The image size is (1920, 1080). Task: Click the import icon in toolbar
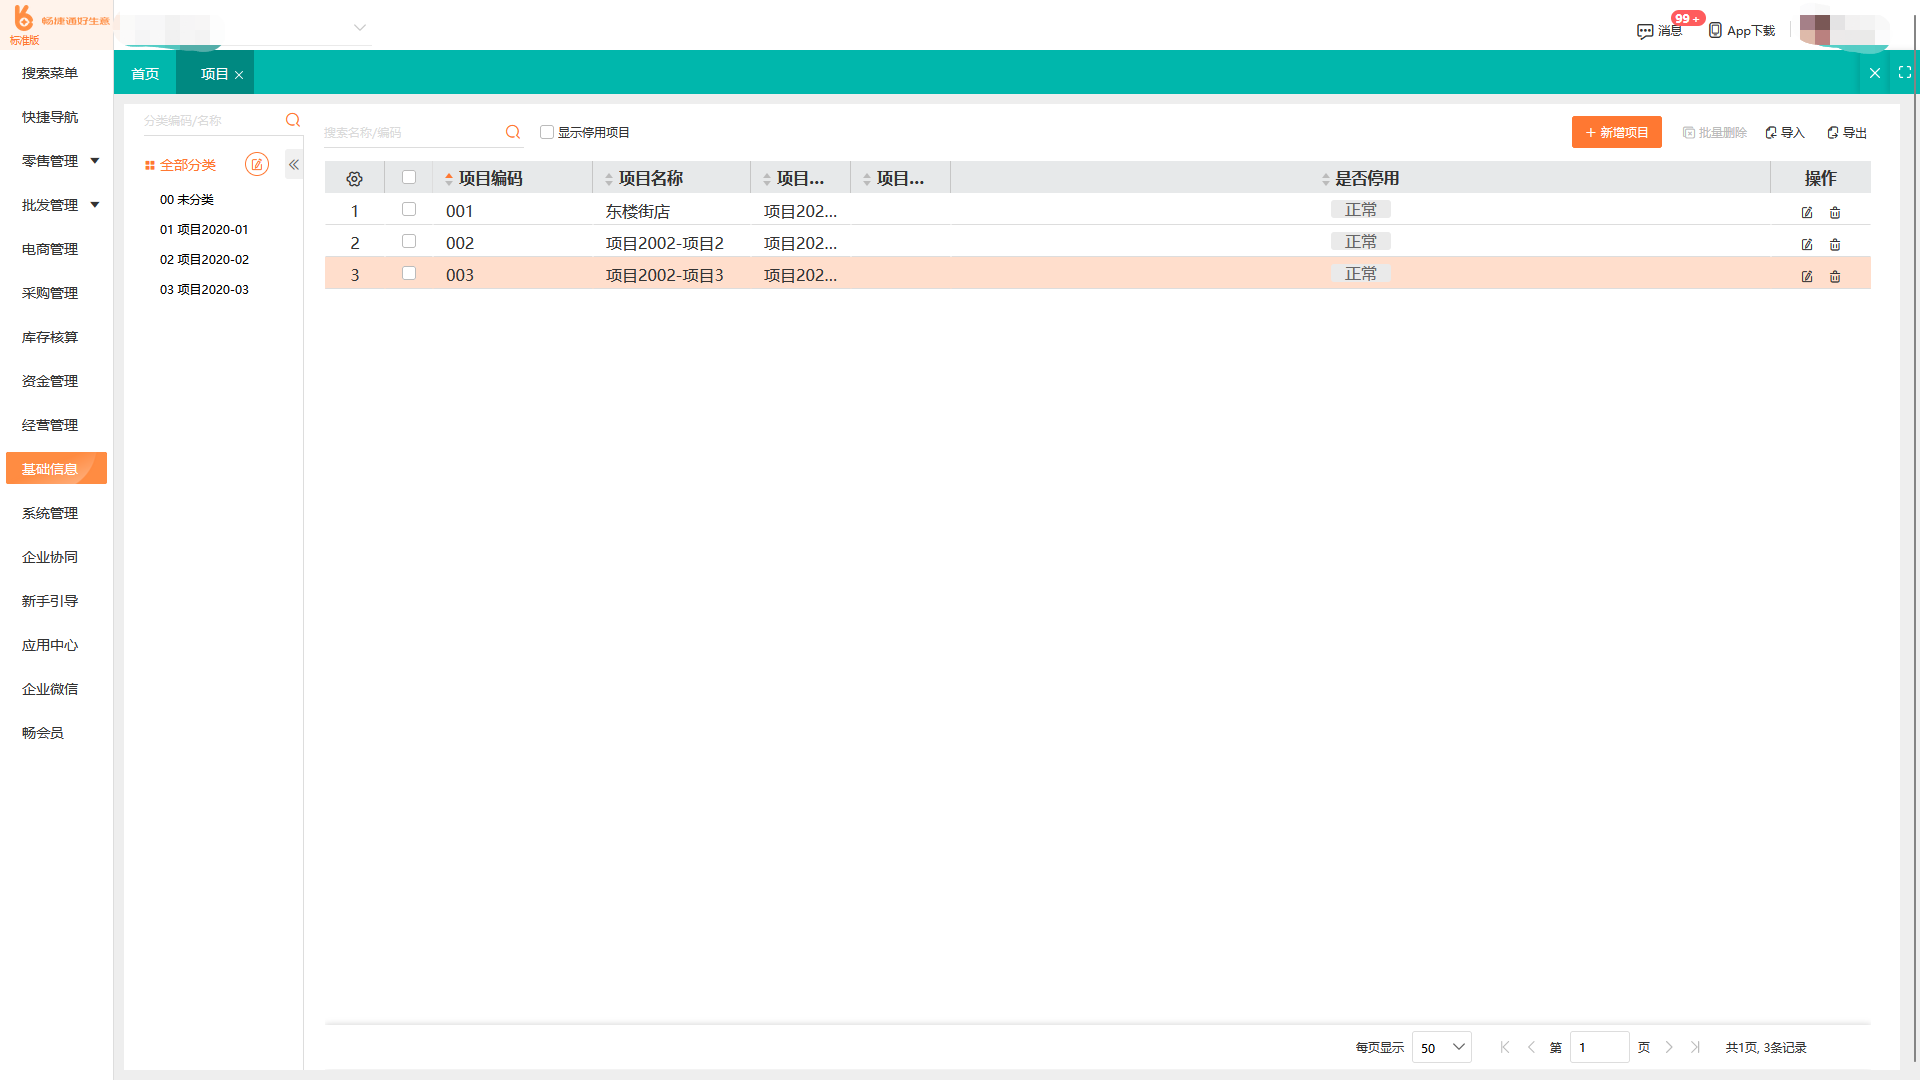(x=1787, y=132)
